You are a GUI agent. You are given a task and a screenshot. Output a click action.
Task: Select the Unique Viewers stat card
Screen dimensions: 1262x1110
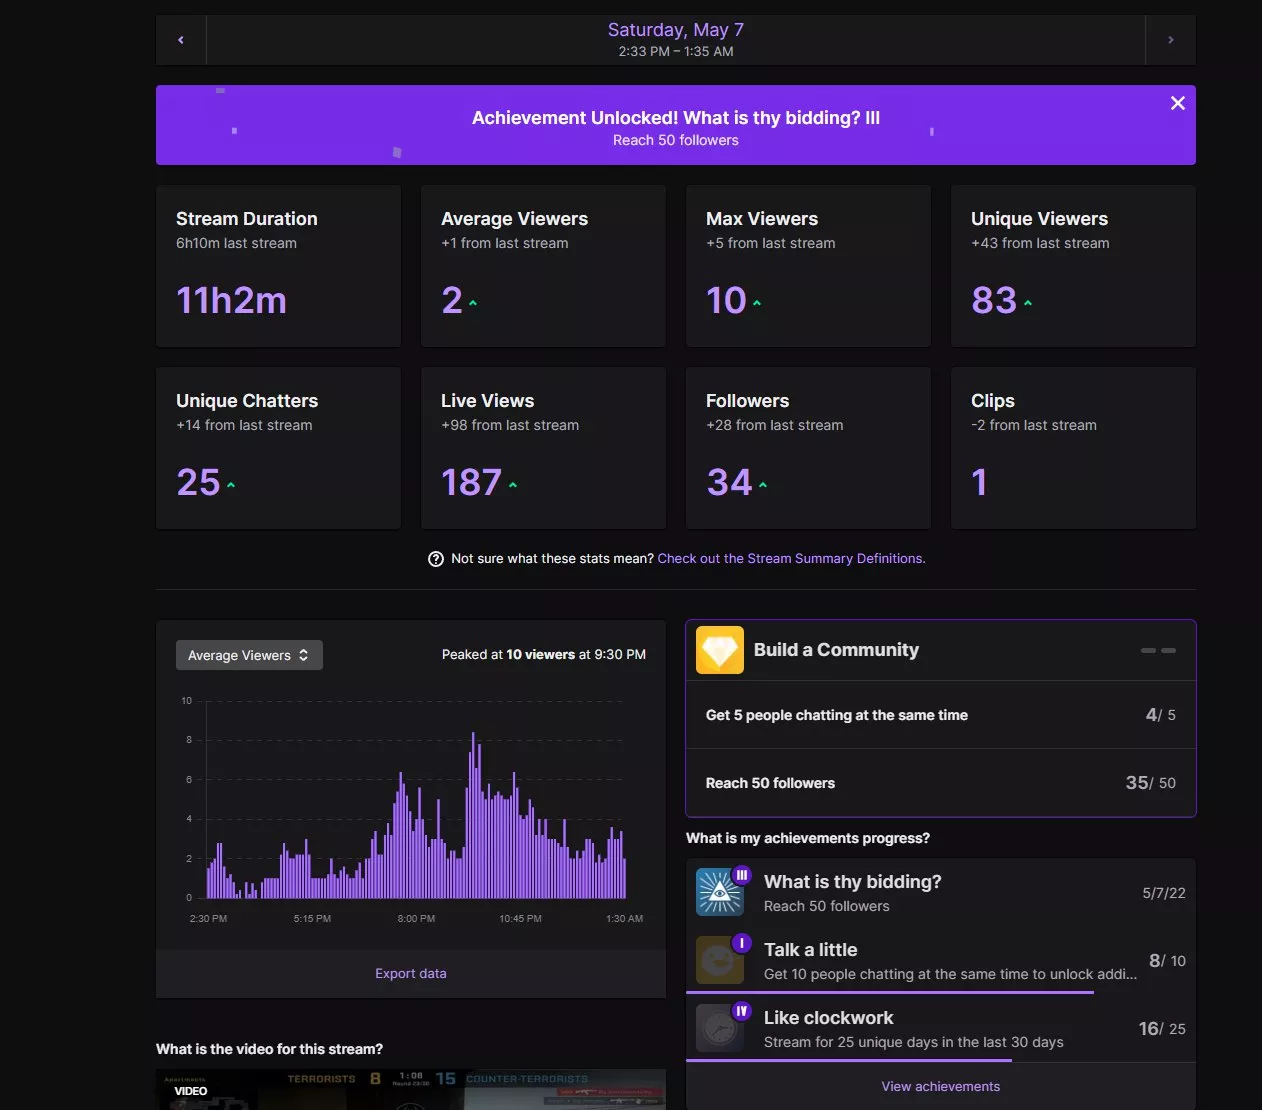tap(1072, 266)
